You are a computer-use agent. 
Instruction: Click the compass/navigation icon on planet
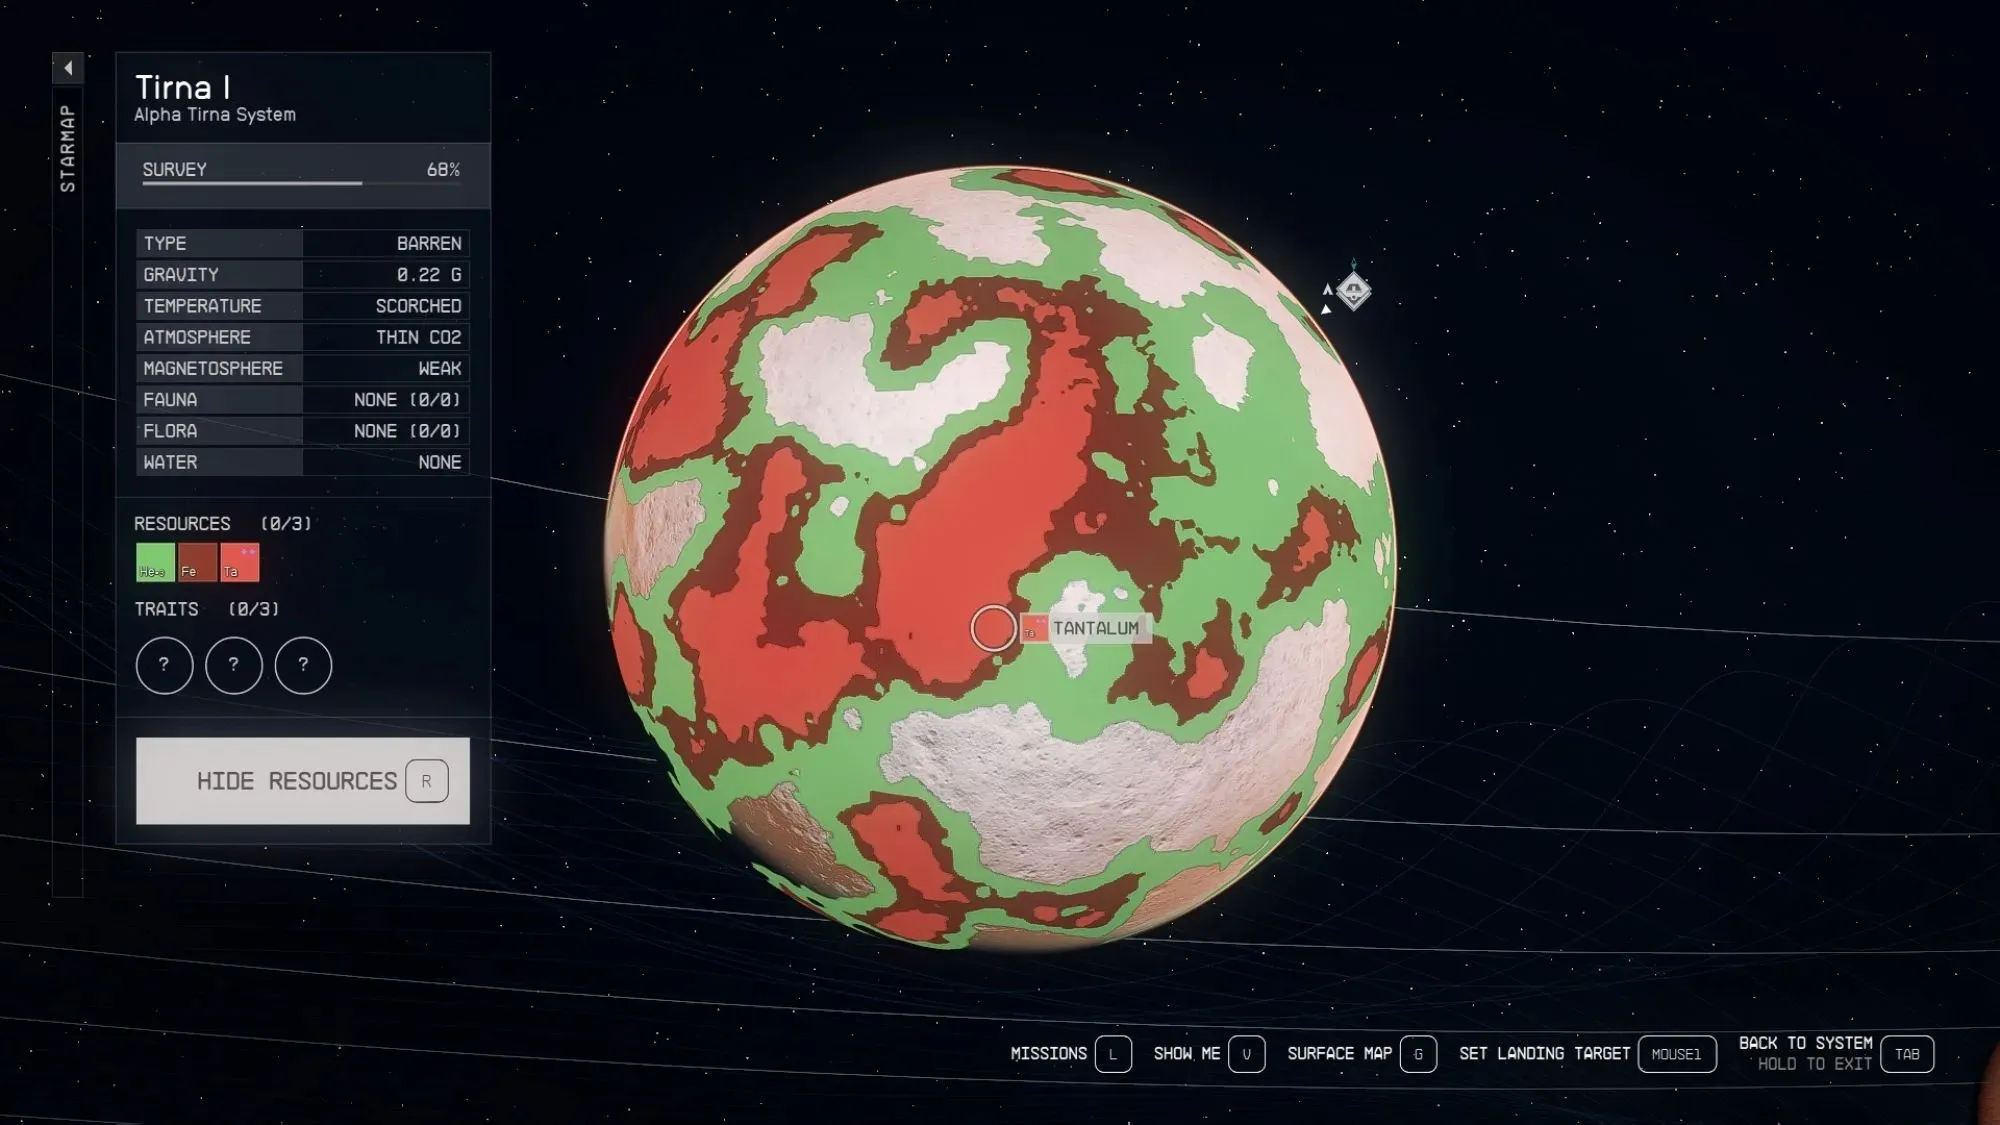(1353, 288)
